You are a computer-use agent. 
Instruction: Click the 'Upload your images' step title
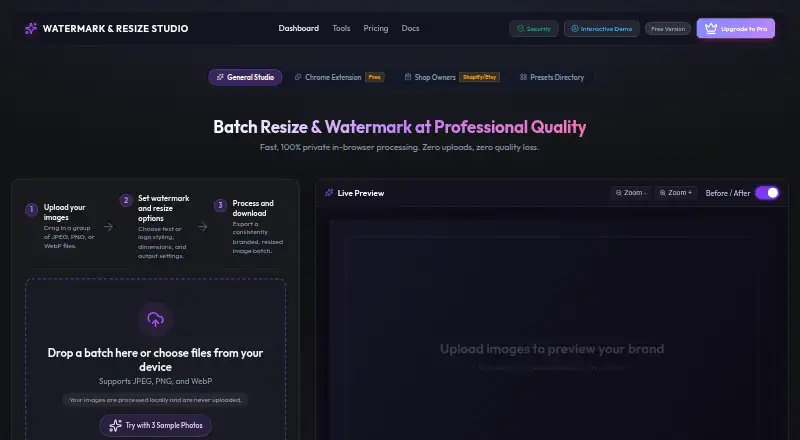64,212
